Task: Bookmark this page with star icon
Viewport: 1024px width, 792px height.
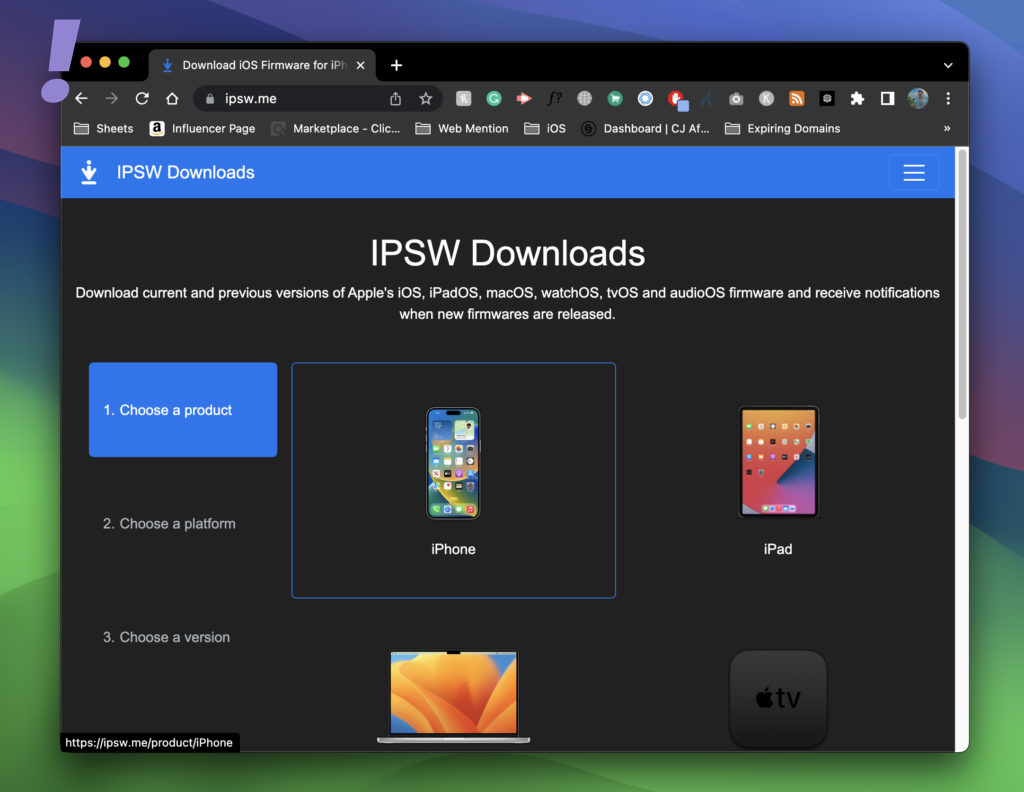Action: [425, 99]
